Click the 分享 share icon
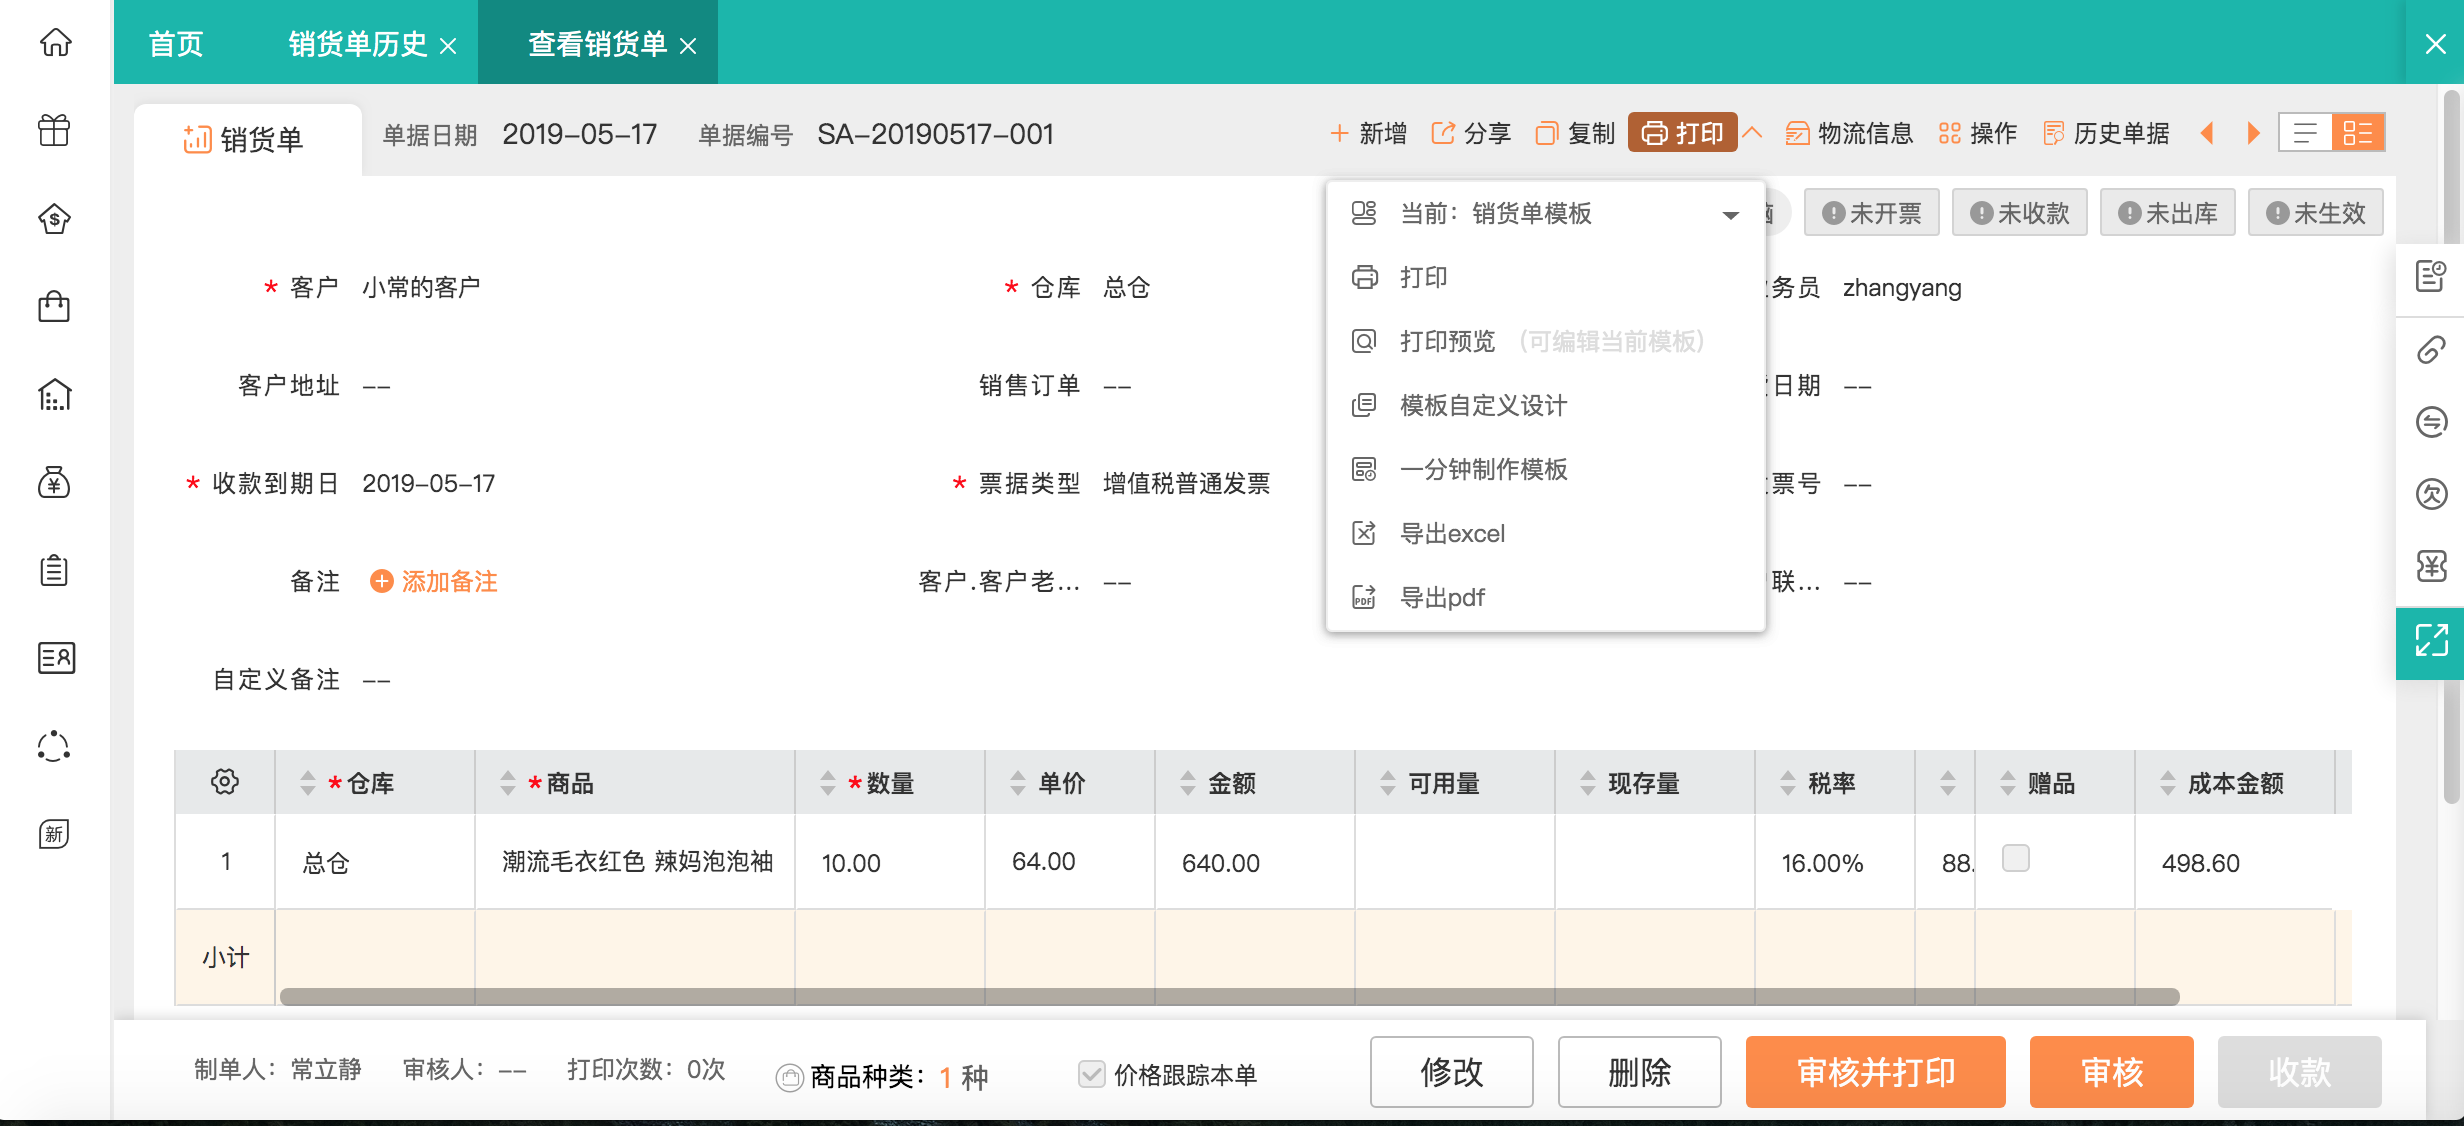The height and width of the screenshot is (1126, 2464). (x=1441, y=133)
